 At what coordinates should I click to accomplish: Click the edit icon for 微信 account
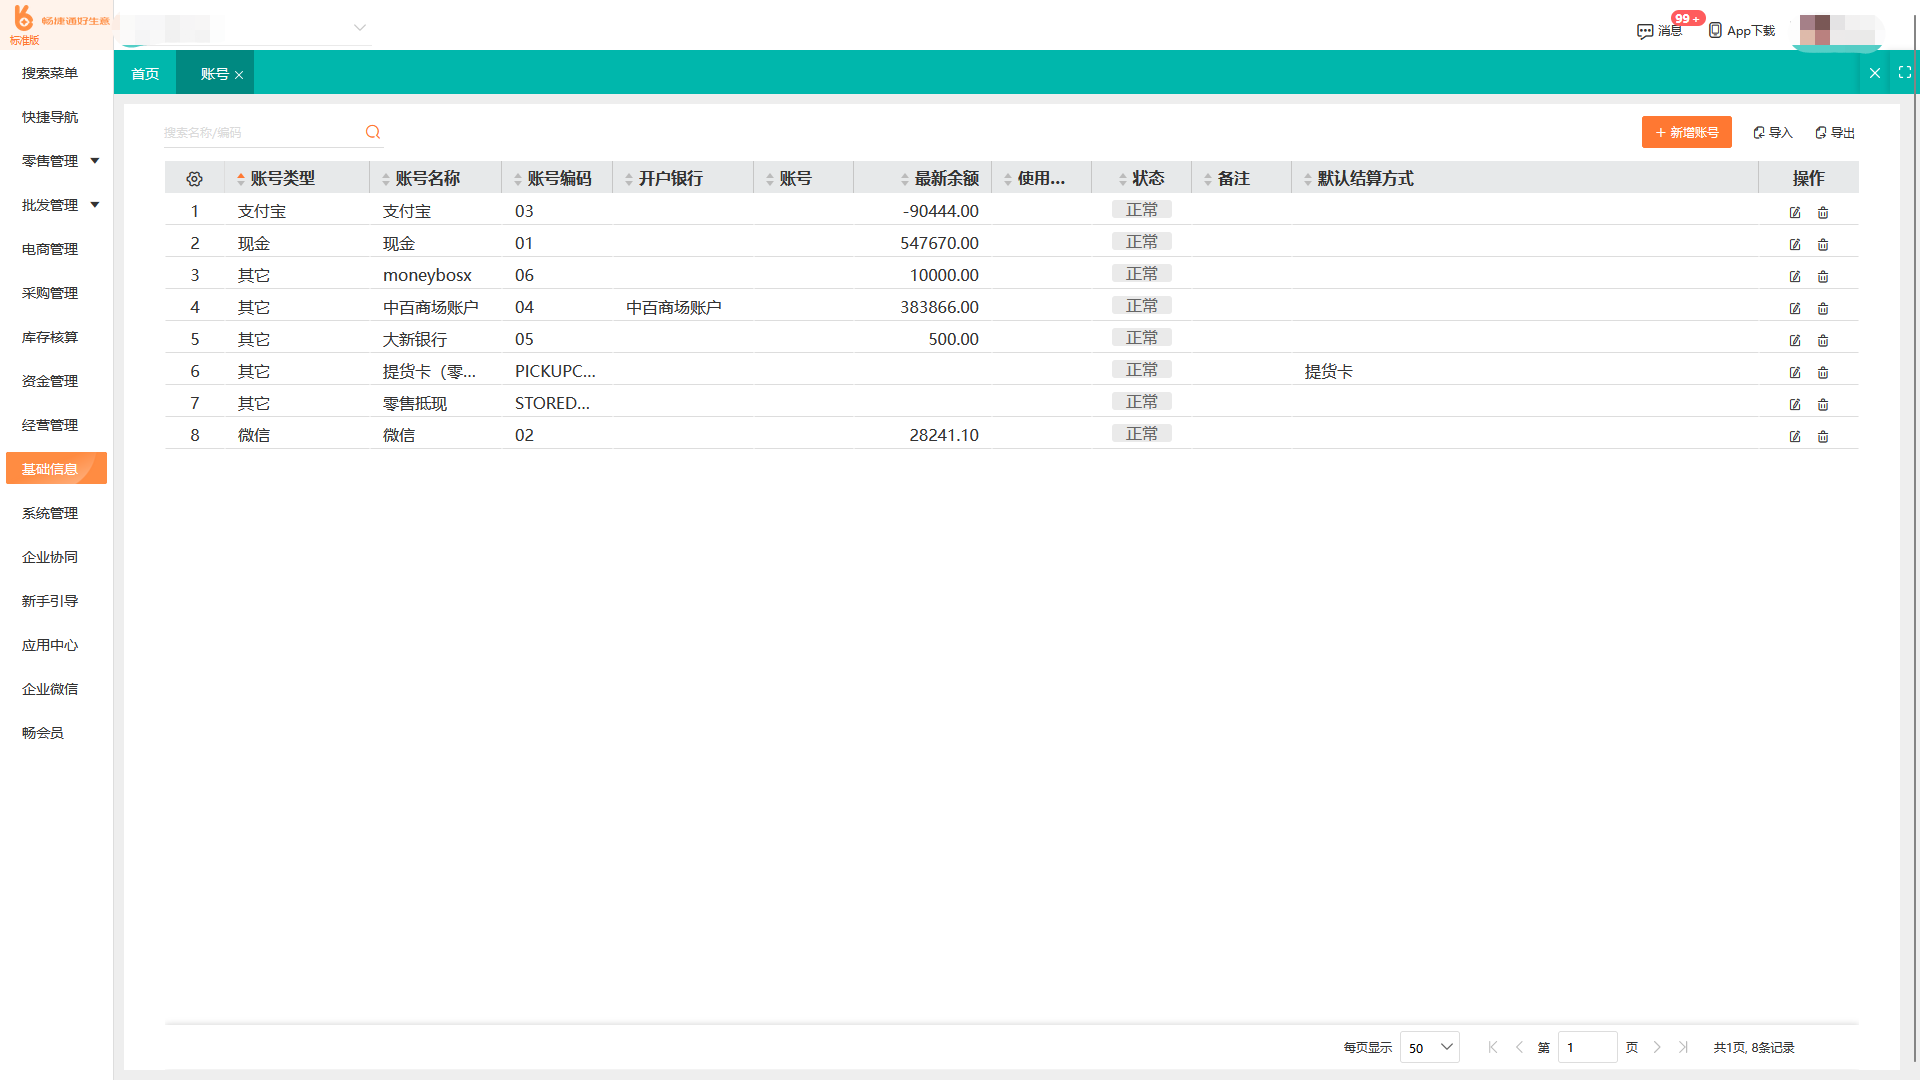pyautogui.click(x=1795, y=434)
